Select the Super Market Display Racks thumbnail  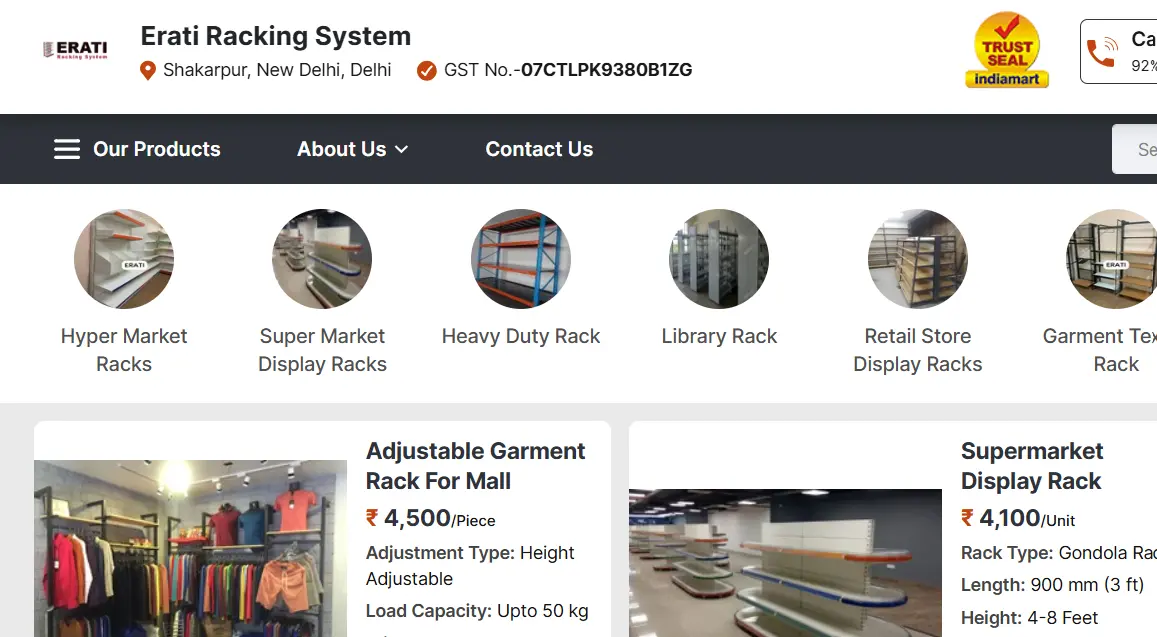click(322, 258)
